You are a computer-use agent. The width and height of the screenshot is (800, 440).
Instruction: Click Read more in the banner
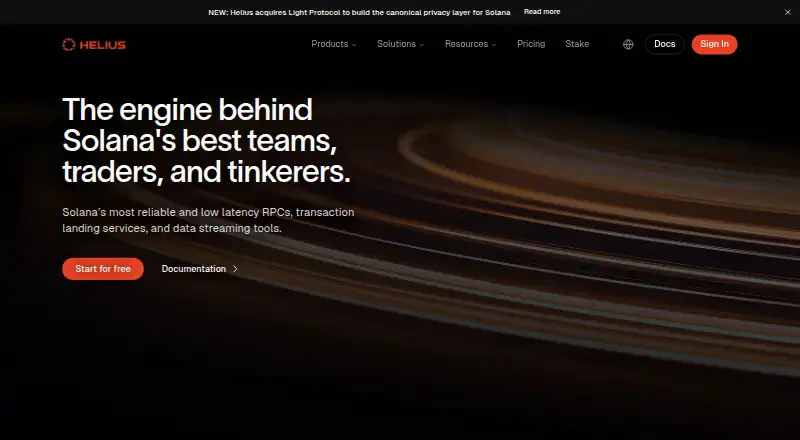(542, 12)
